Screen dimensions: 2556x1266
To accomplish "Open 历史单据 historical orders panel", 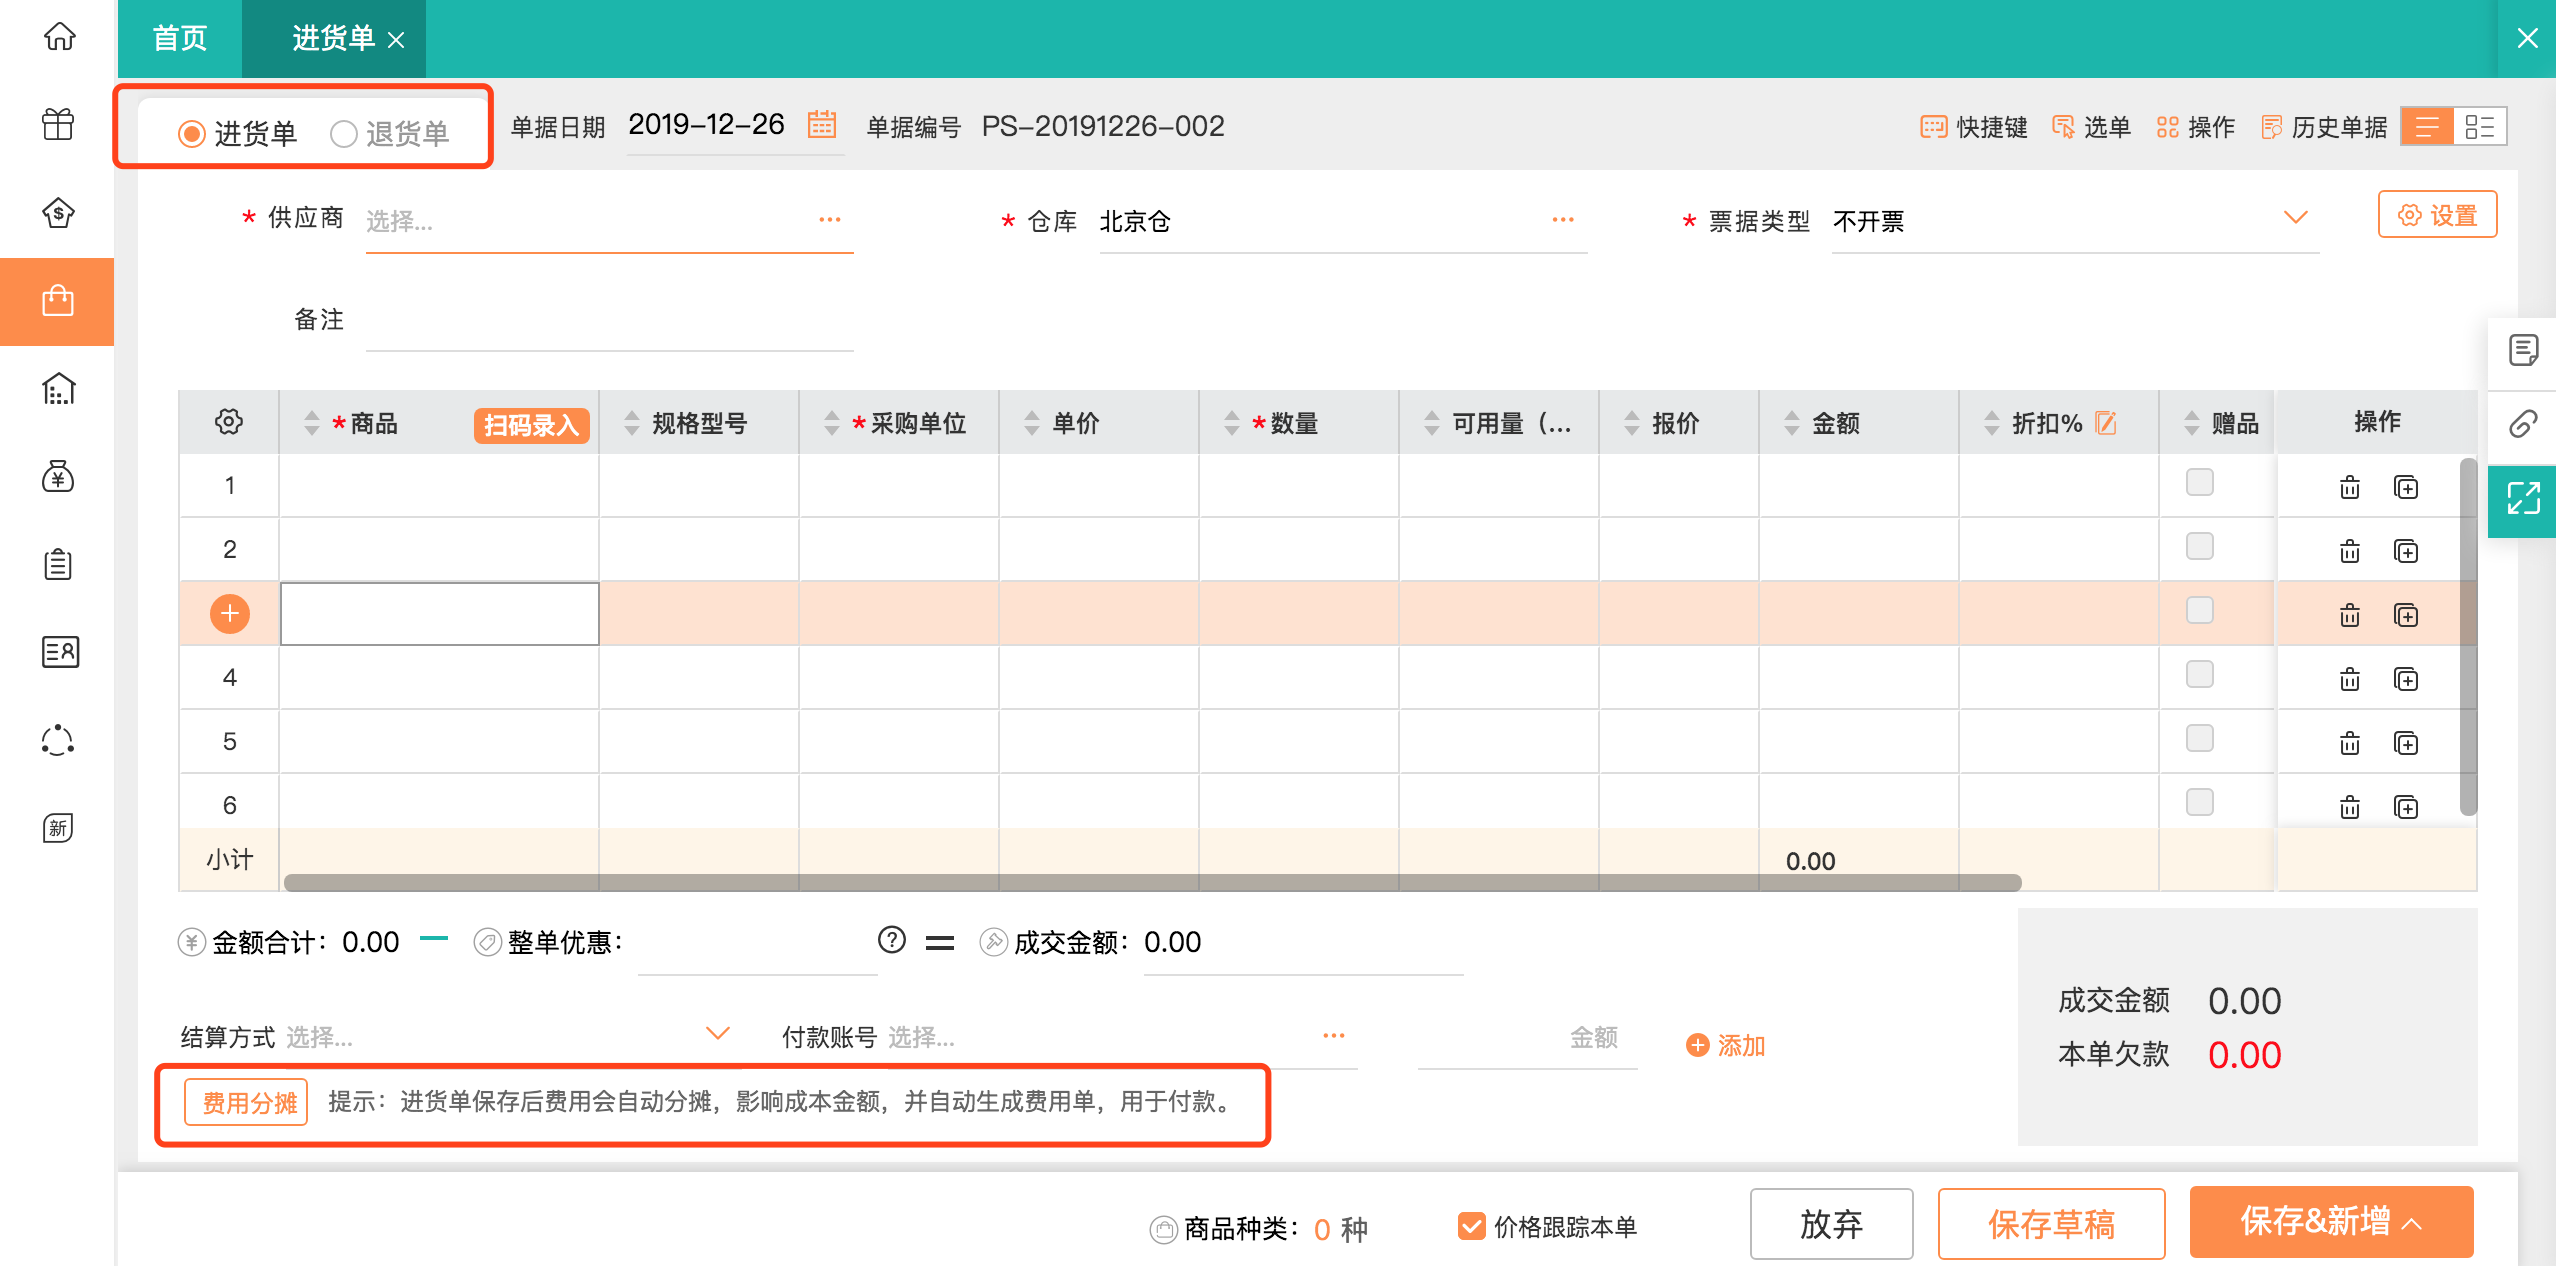I will pyautogui.click(x=2331, y=129).
